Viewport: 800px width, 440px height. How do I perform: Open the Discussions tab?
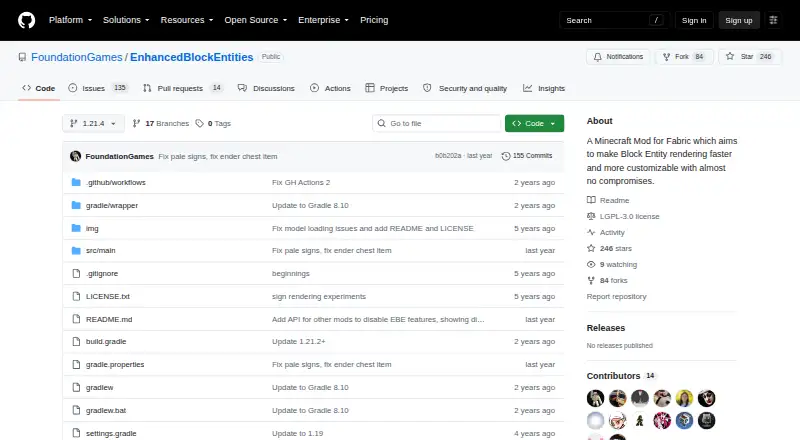tap(266, 88)
